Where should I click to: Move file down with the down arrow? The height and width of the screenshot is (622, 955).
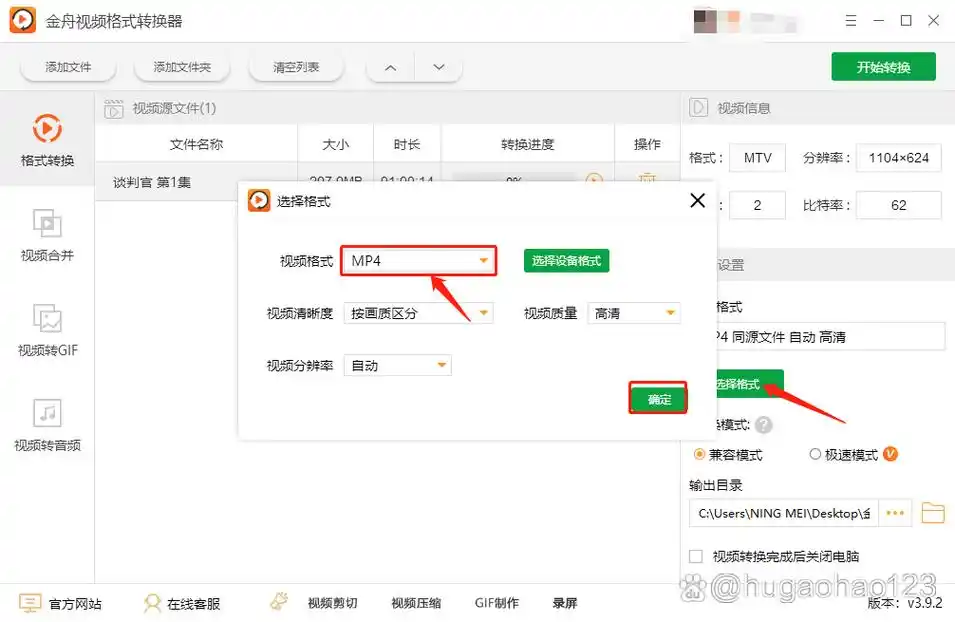click(x=439, y=67)
